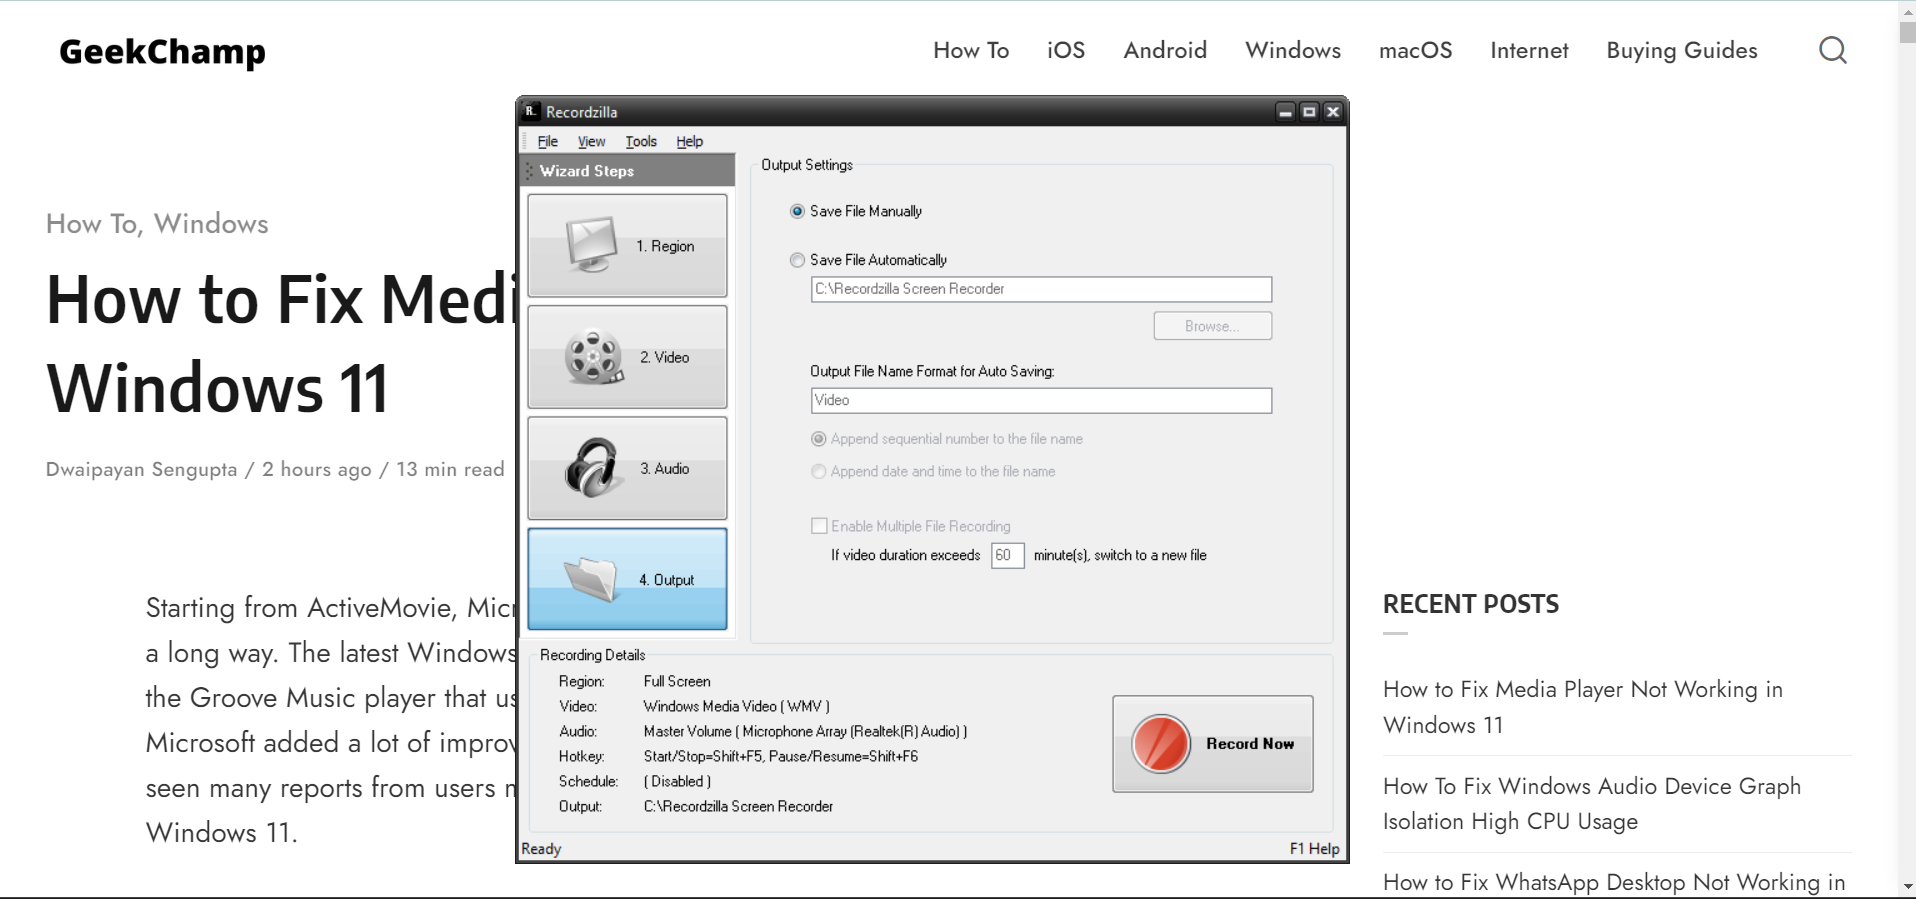
Task: Open author Dwaipayan Sengupta link
Action: point(142,469)
